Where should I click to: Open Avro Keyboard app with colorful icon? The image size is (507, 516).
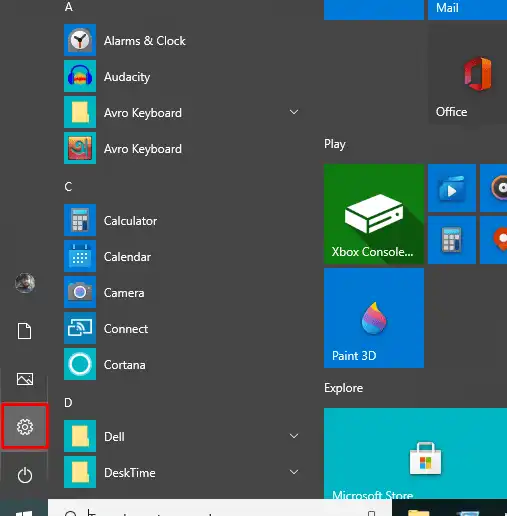tap(80, 148)
